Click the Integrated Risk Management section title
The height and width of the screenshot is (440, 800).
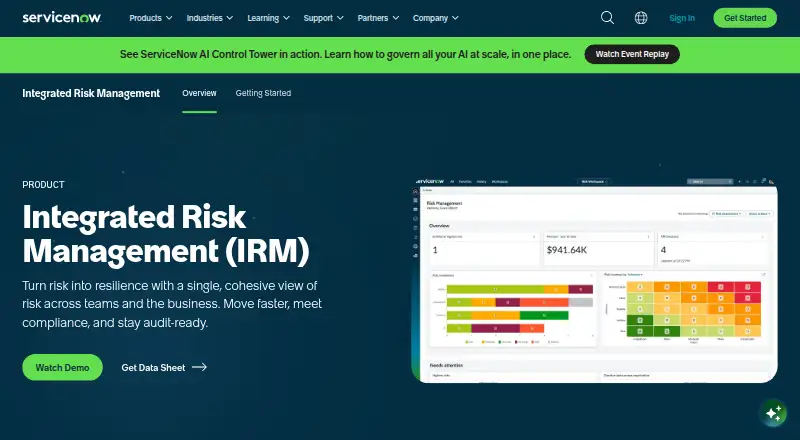tap(91, 93)
